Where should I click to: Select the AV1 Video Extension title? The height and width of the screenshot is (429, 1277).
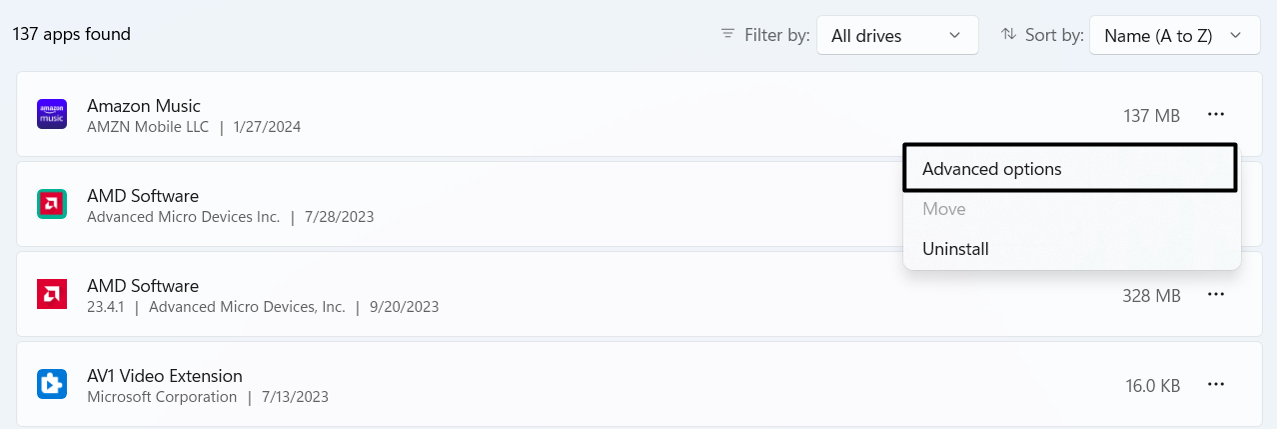(165, 376)
